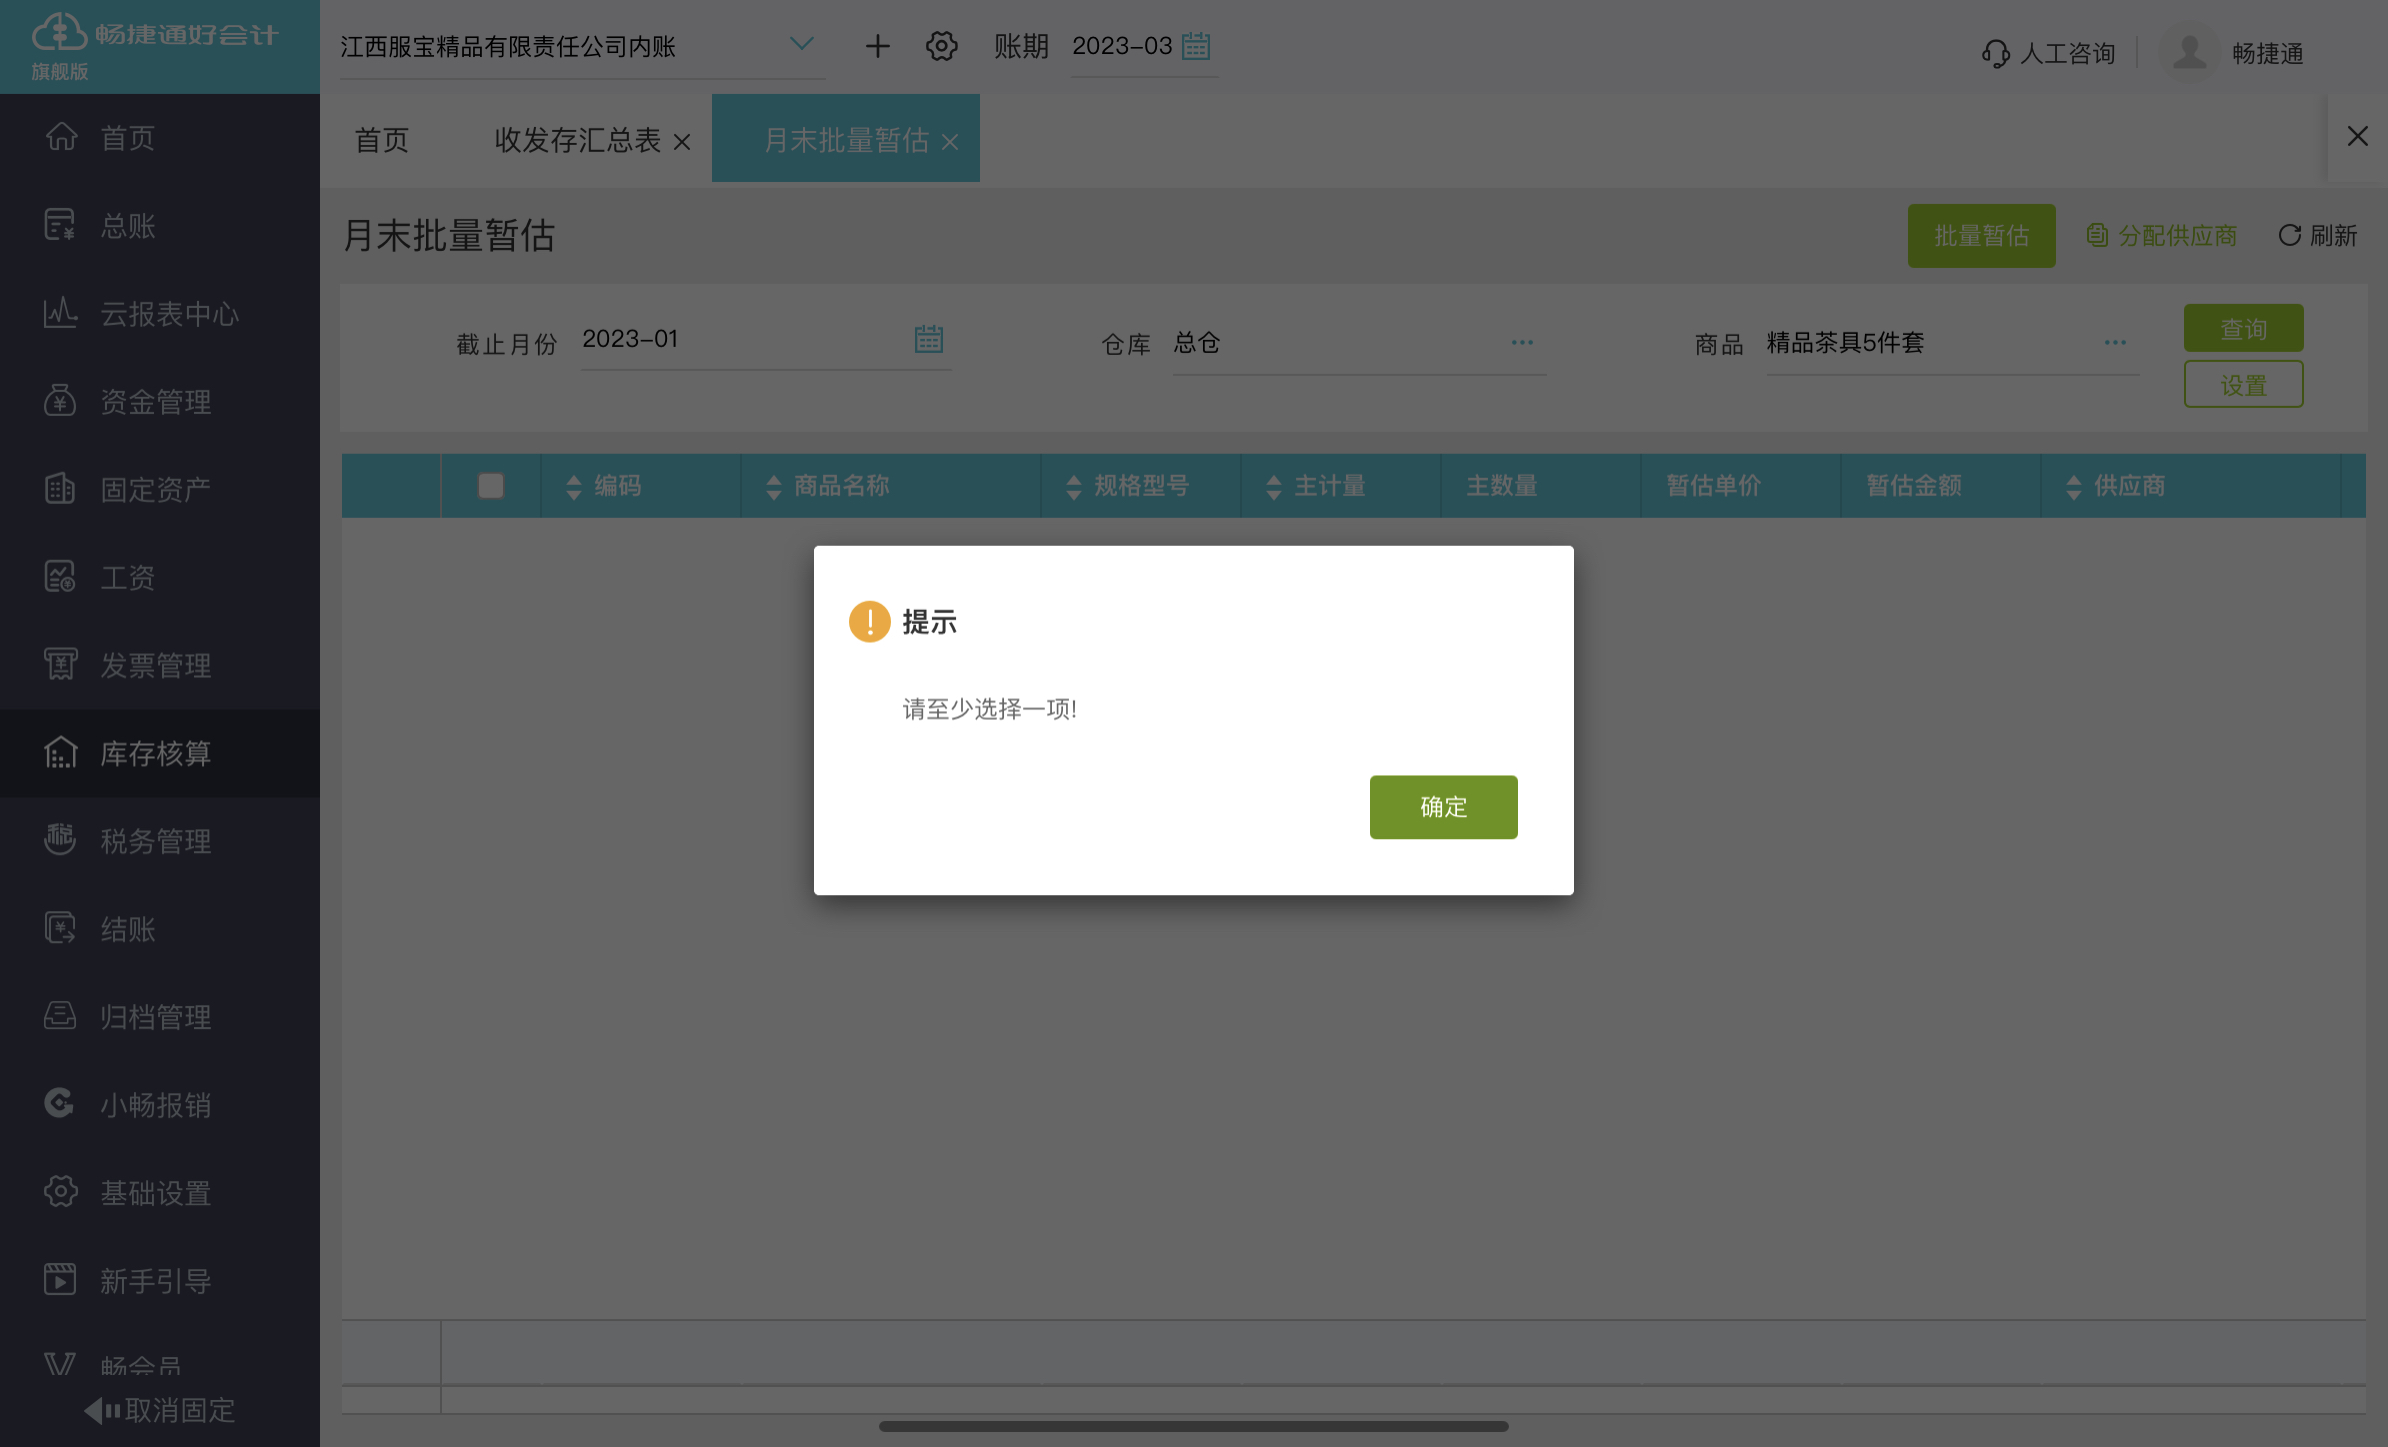Click the 批量暂估 button
2388x1447 pixels.
pyautogui.click(x=1982, y=235)
